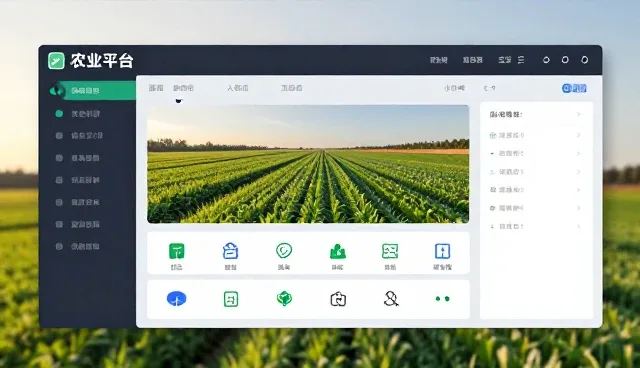
Task: Open the second text menu in the top bar
Action: pyautogui.click(x=473, y=60)
